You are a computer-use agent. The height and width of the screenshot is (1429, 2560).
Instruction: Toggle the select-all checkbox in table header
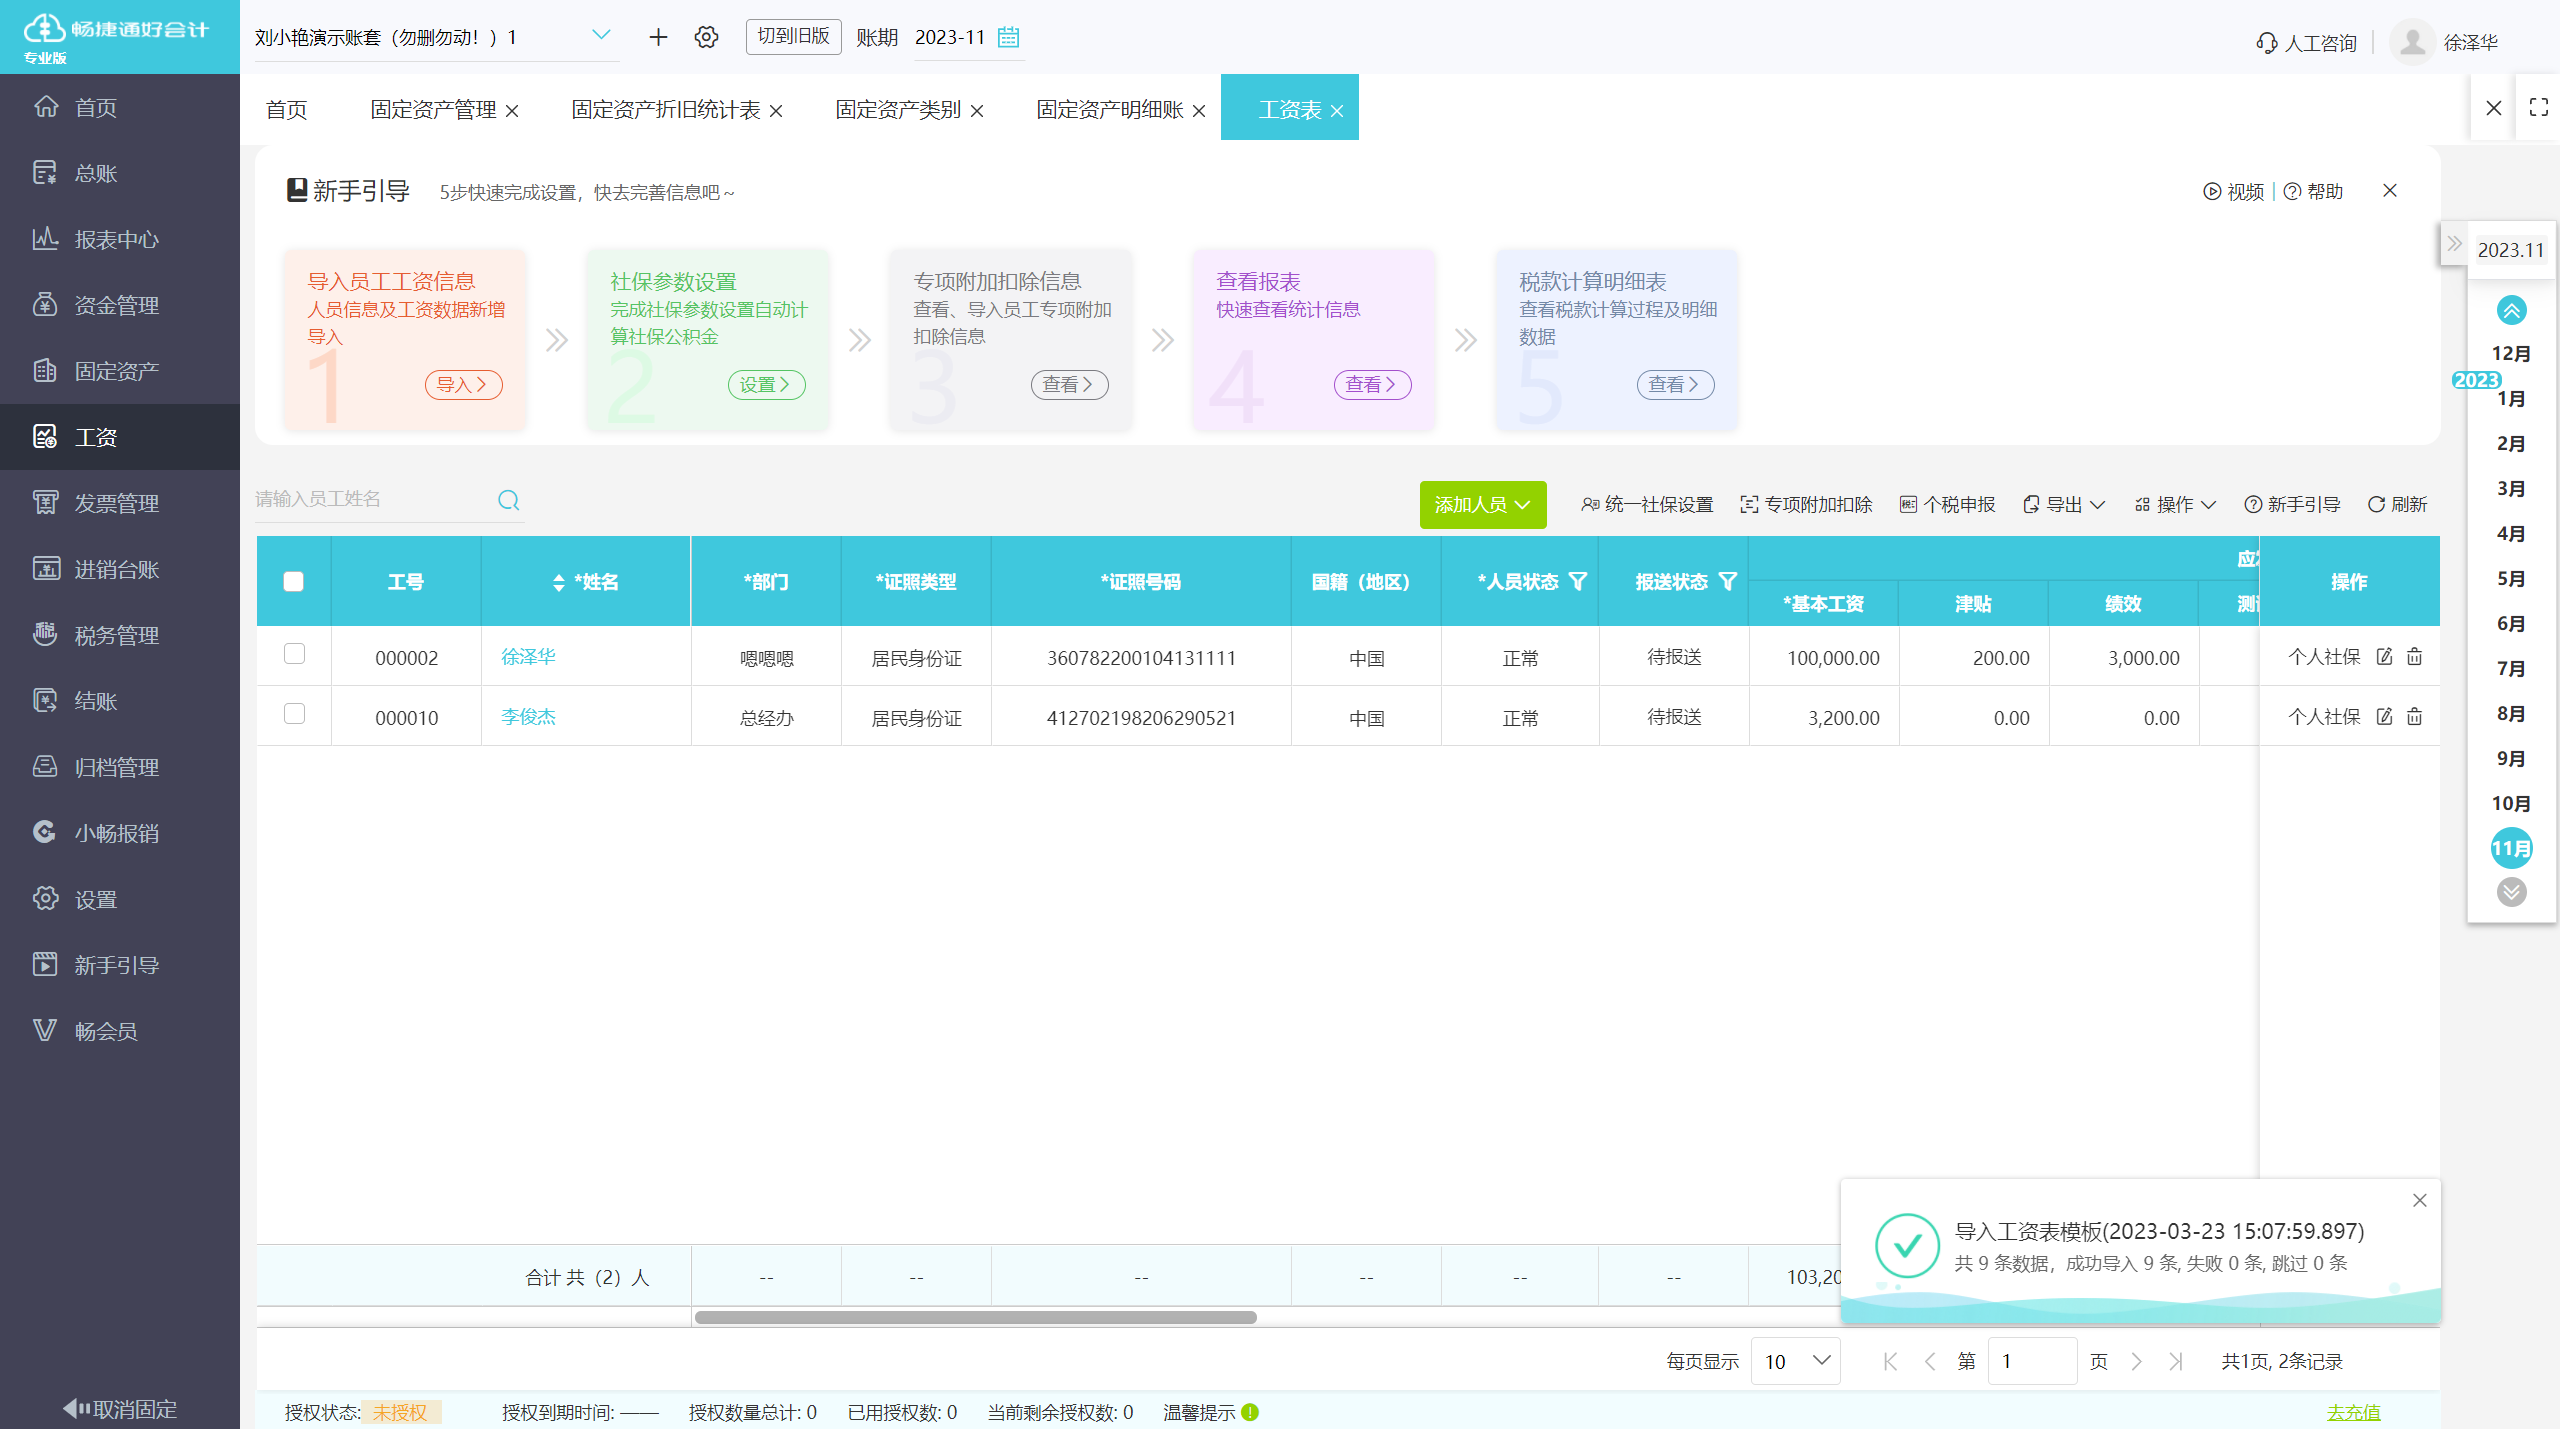294,582
